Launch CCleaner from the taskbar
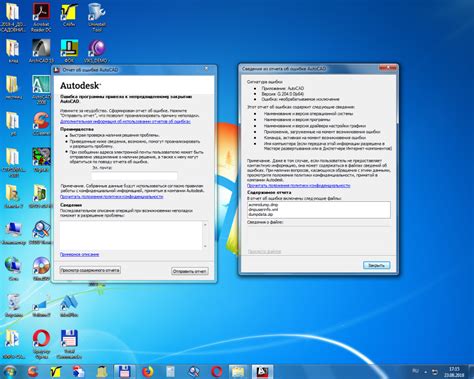Viewport: 474px width, 379px height. 33,371
